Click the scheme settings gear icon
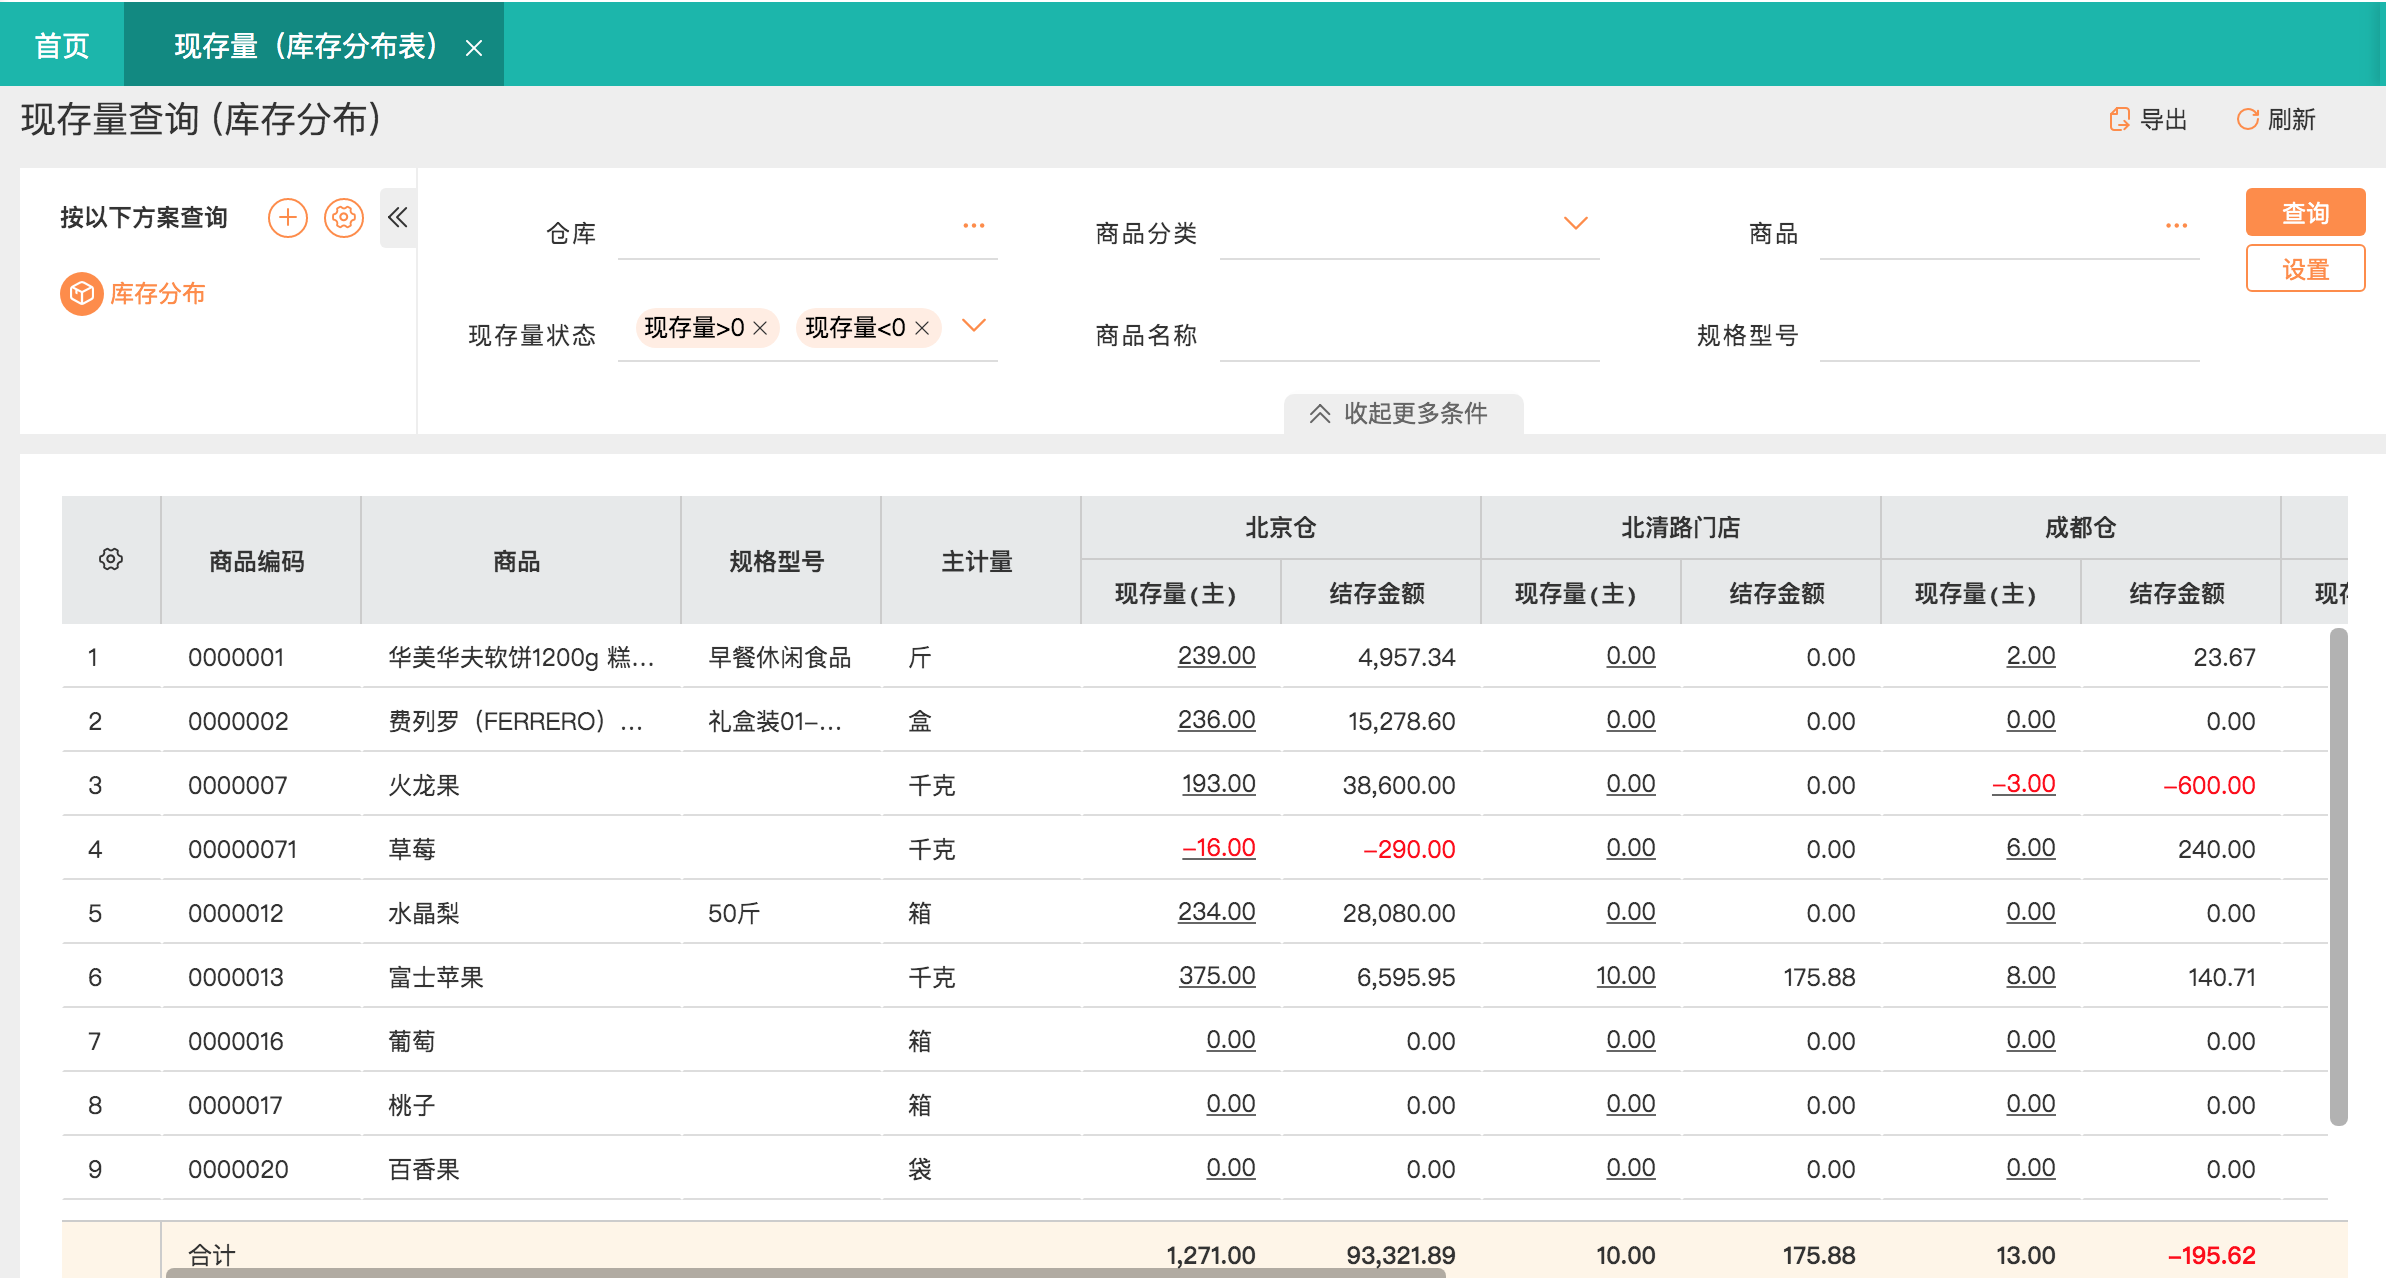The width and height of the screenshot is (2386, 1278). click(x=342, y=218)
